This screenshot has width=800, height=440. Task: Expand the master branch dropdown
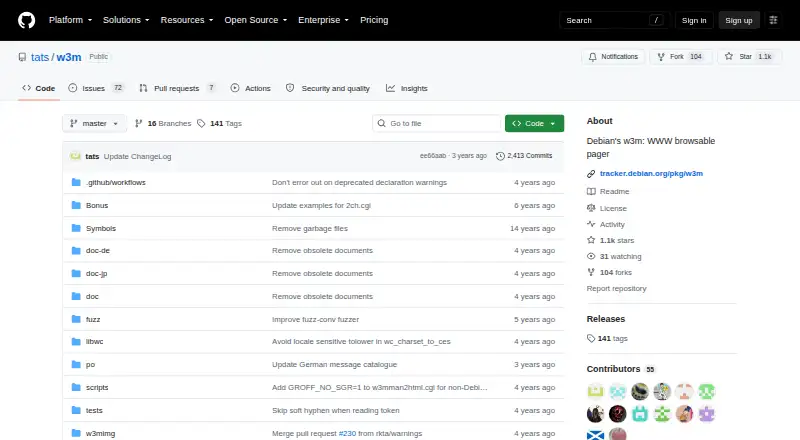pos(94,124)
